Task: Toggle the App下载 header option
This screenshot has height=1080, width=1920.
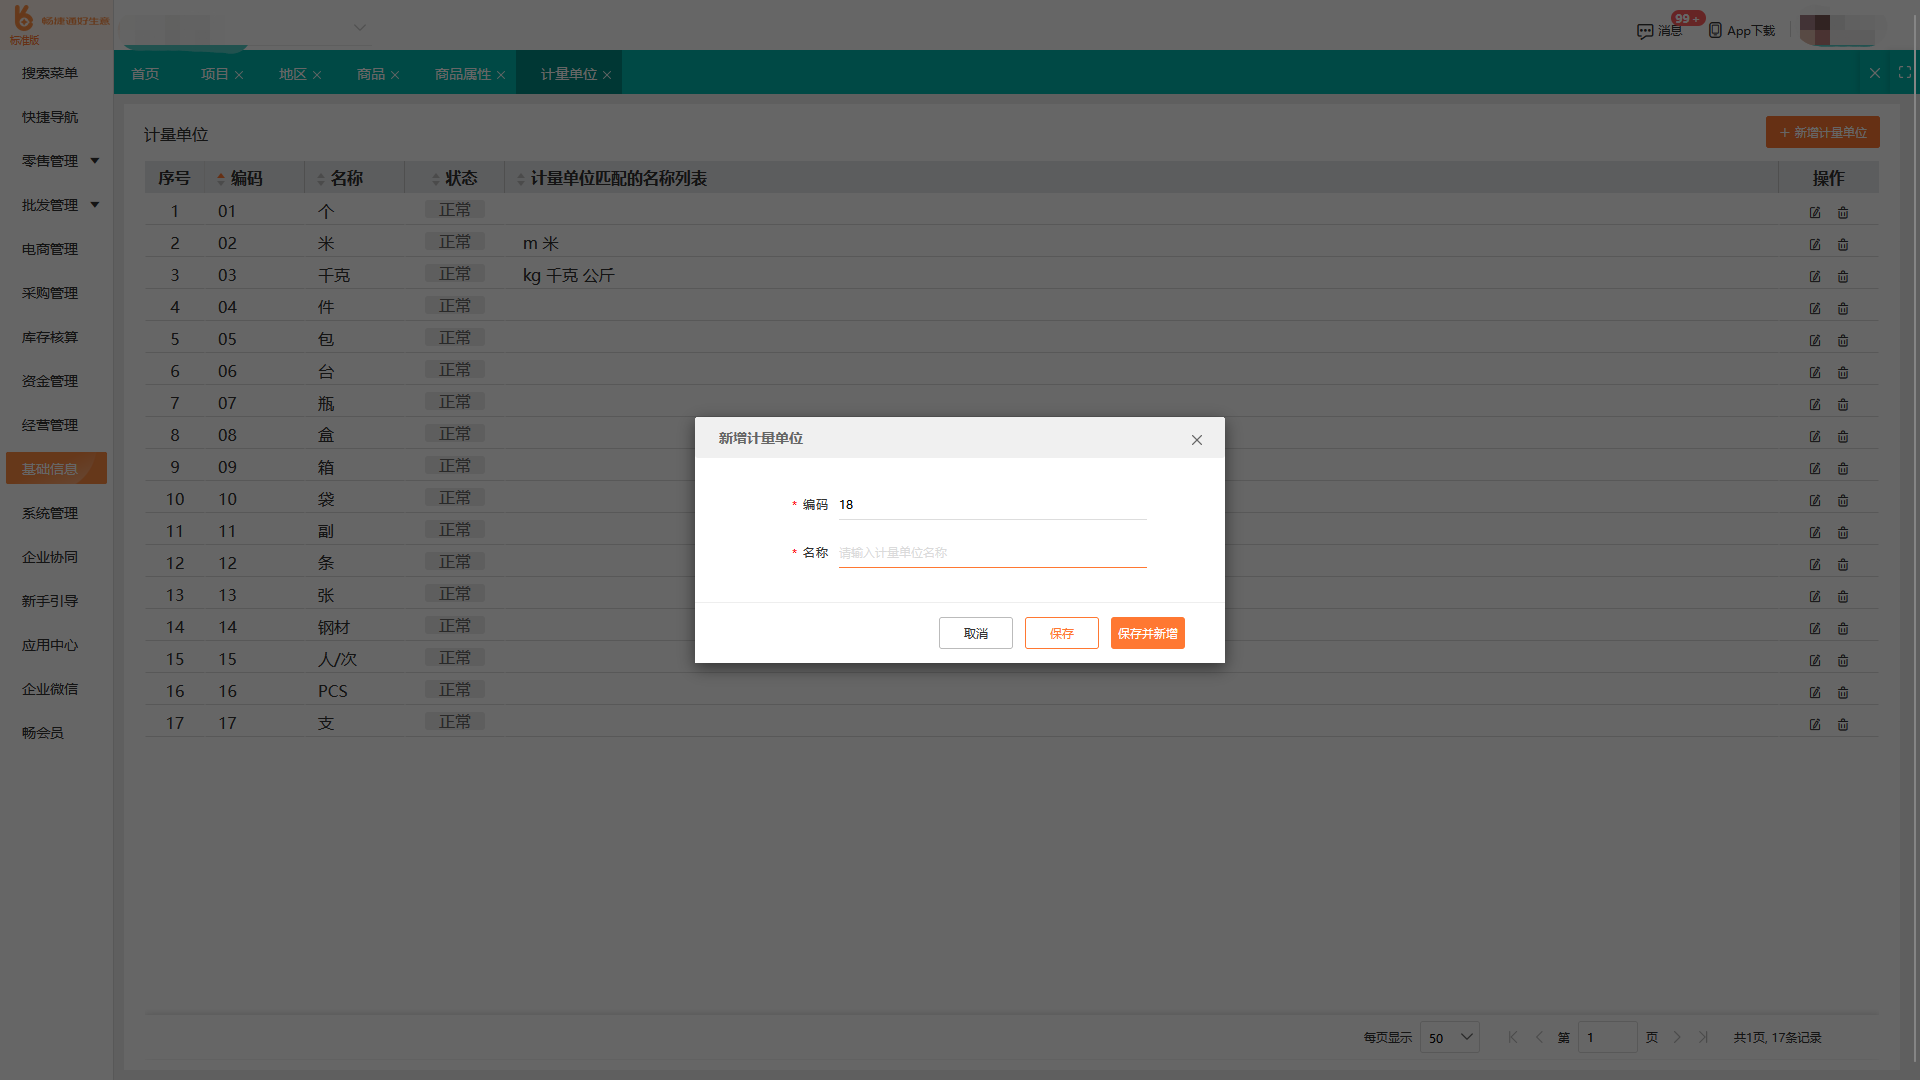Action: 1741,29
